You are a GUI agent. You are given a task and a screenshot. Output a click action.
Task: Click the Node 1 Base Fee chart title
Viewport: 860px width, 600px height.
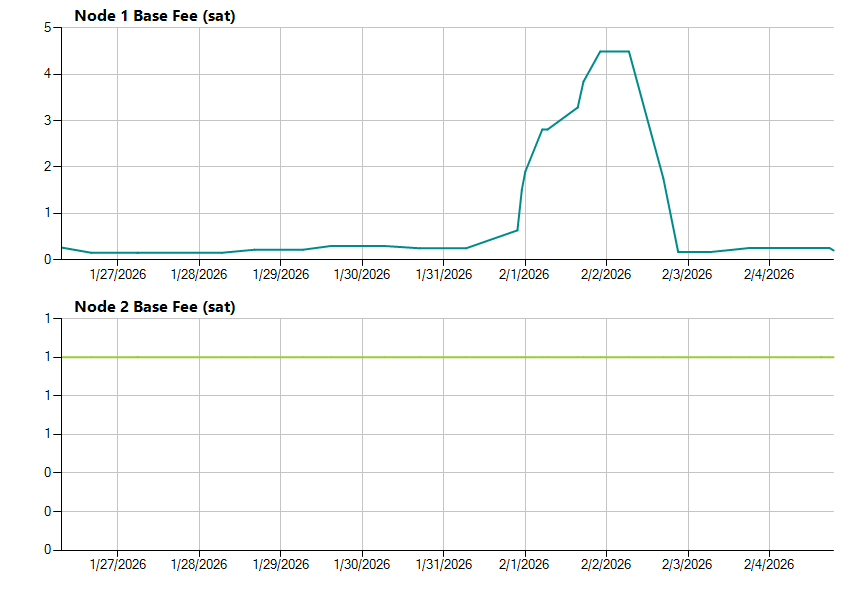coord(155,16)
